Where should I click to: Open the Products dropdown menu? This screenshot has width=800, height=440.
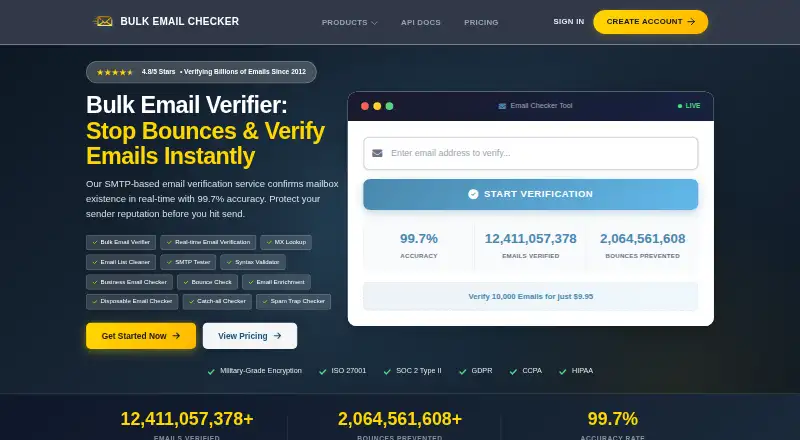tap(349, 22)
